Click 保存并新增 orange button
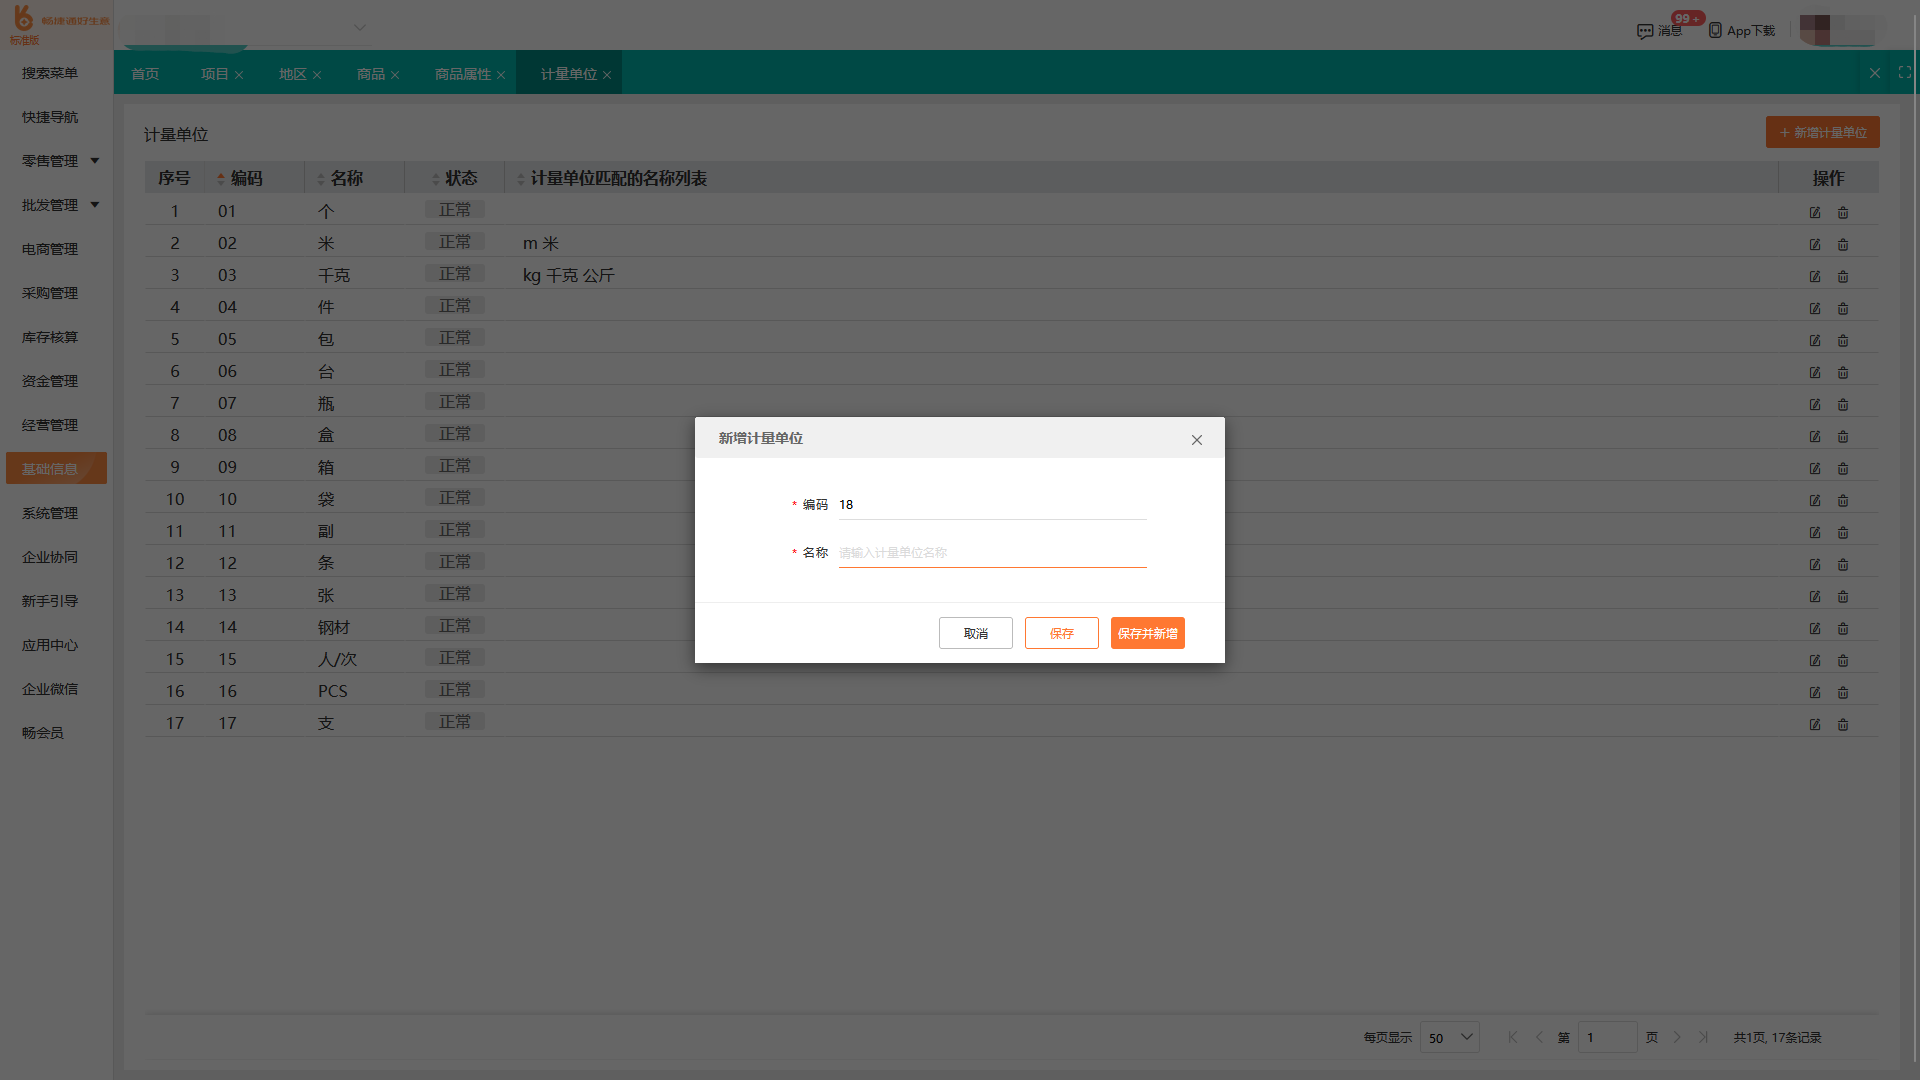Screen dimensions: 1920x1080 click(x=1146, y=633)
